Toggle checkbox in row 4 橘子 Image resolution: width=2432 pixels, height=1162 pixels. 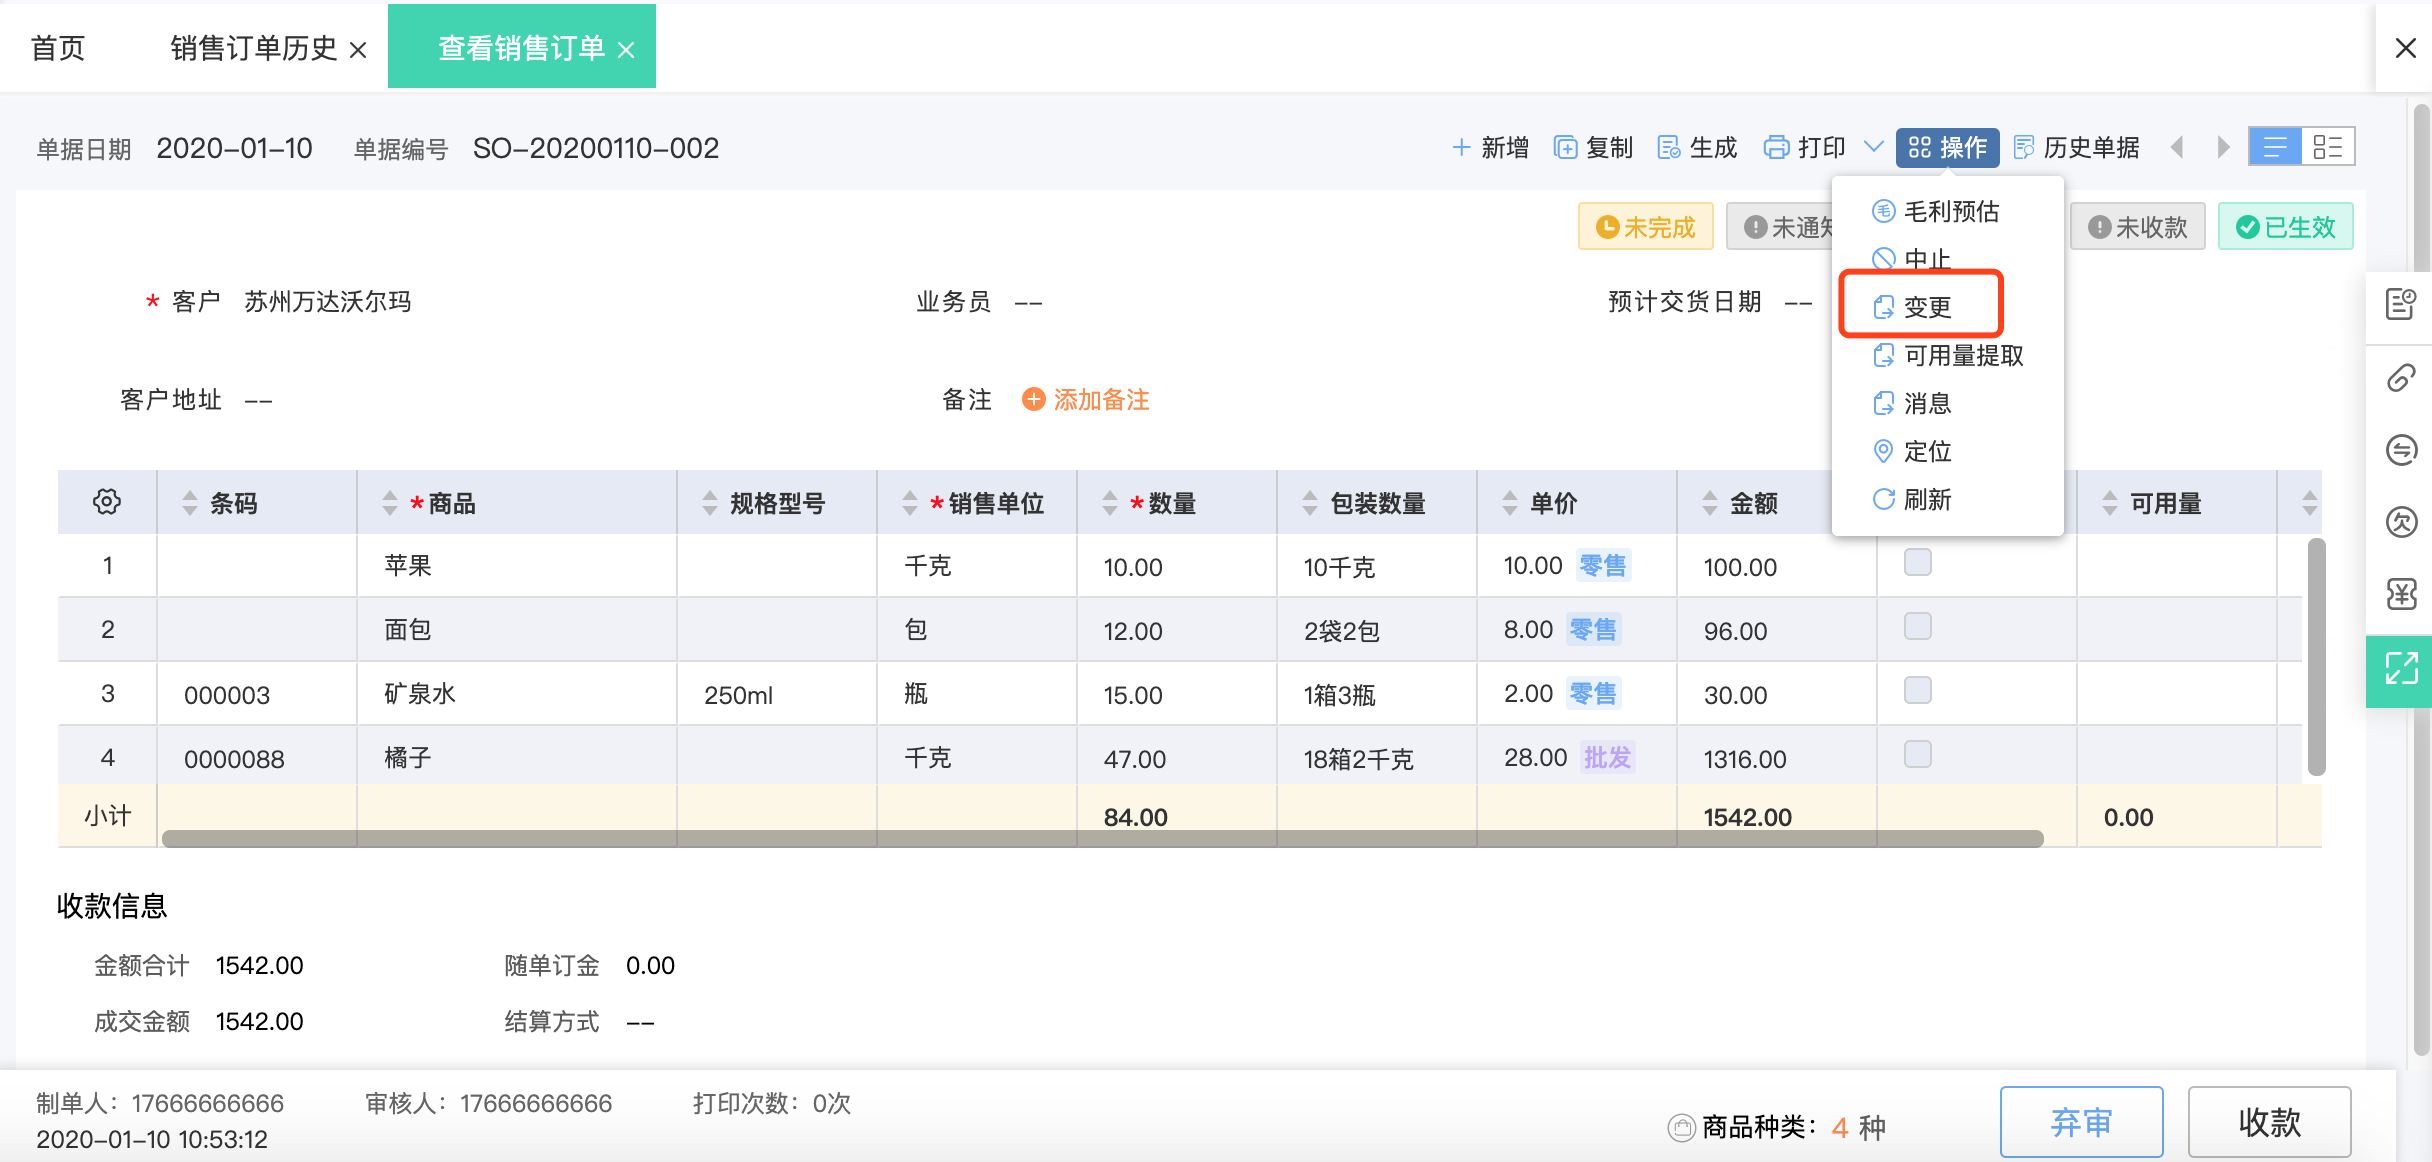coord(1917,754)
